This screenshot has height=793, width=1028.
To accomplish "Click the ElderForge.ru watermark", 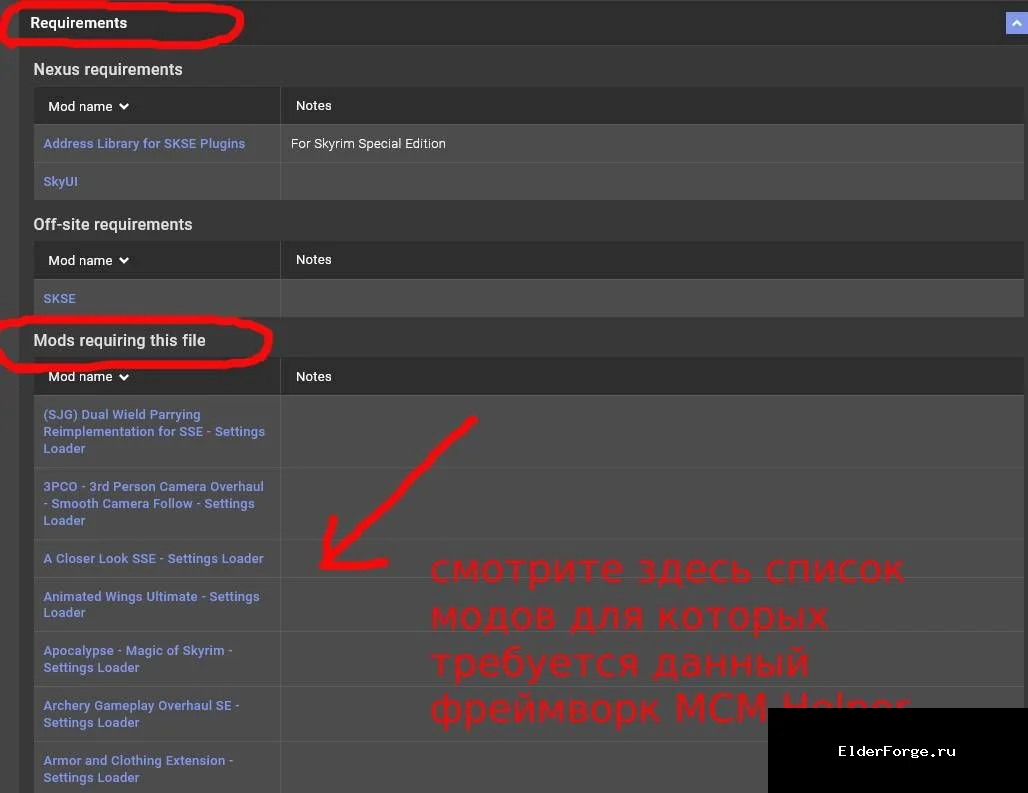I will (896, 751).
